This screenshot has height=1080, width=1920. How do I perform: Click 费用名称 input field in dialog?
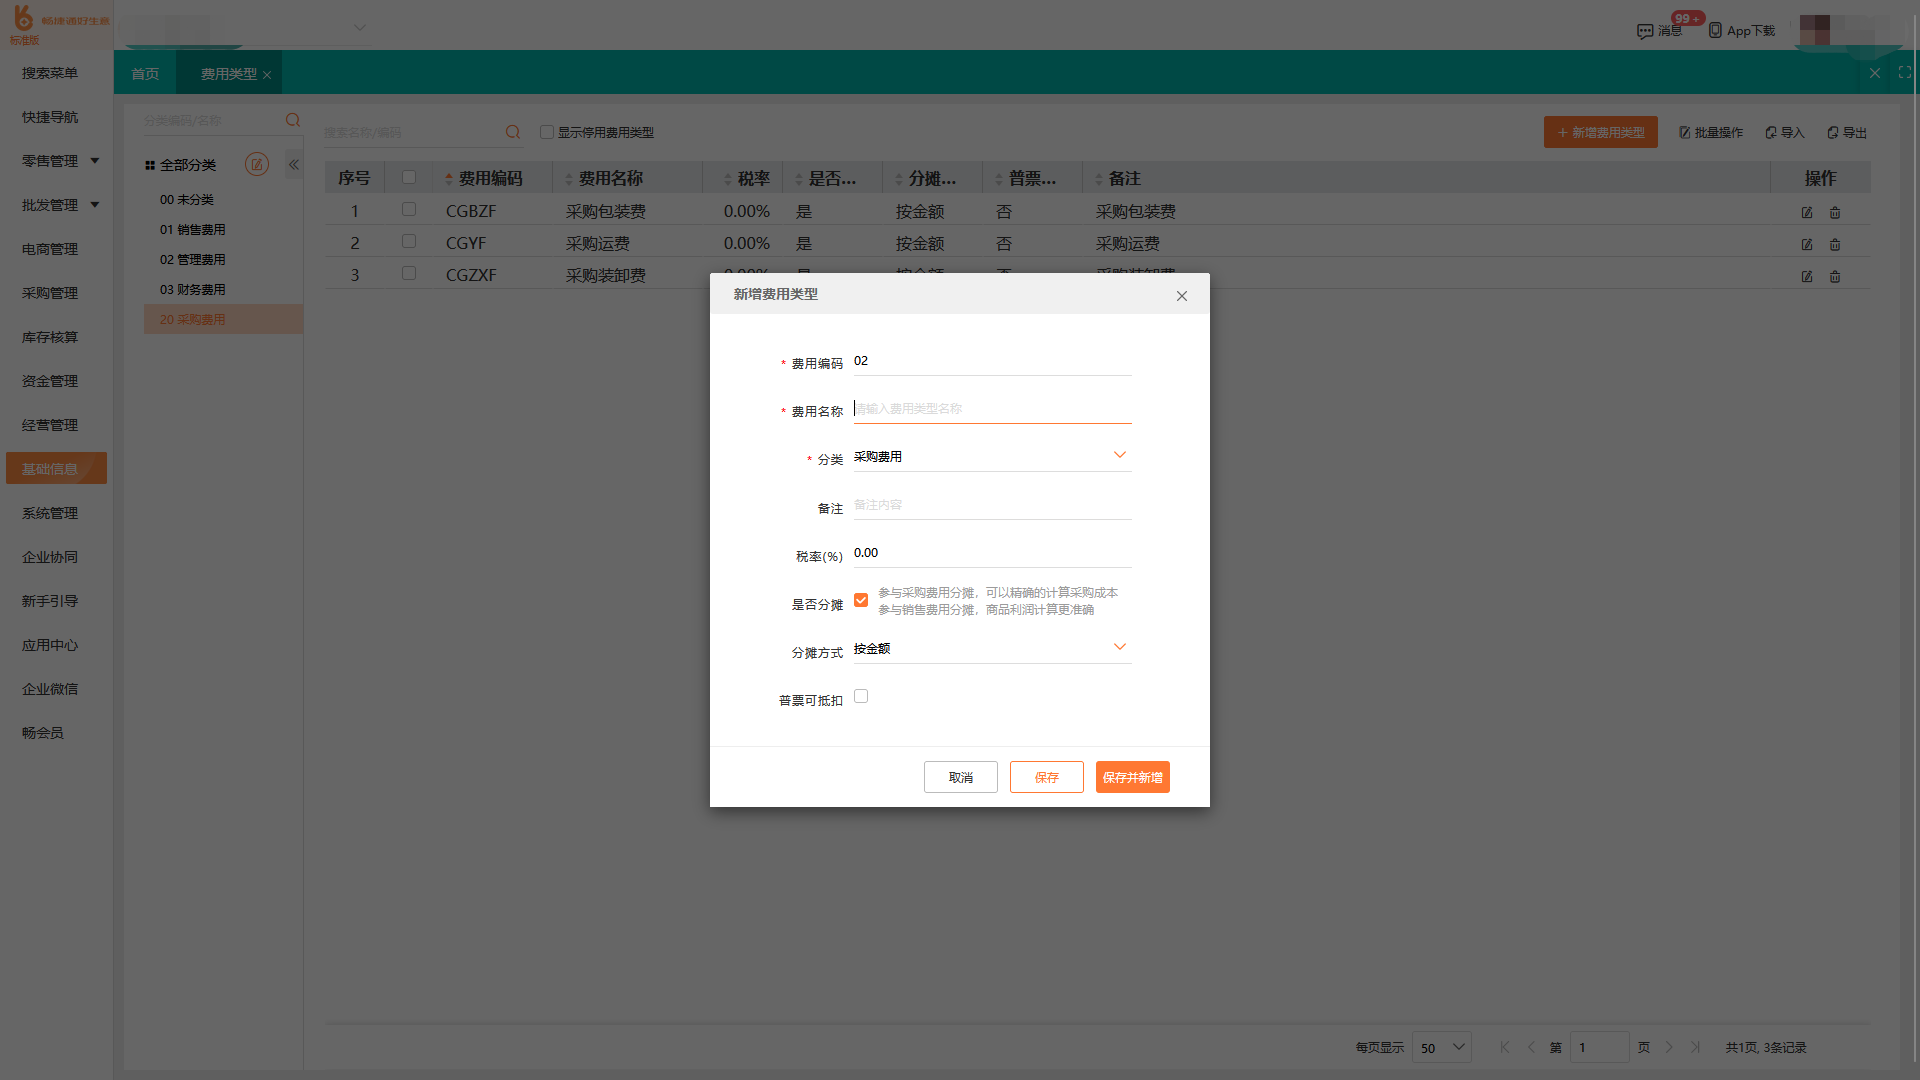pos(992,409)
